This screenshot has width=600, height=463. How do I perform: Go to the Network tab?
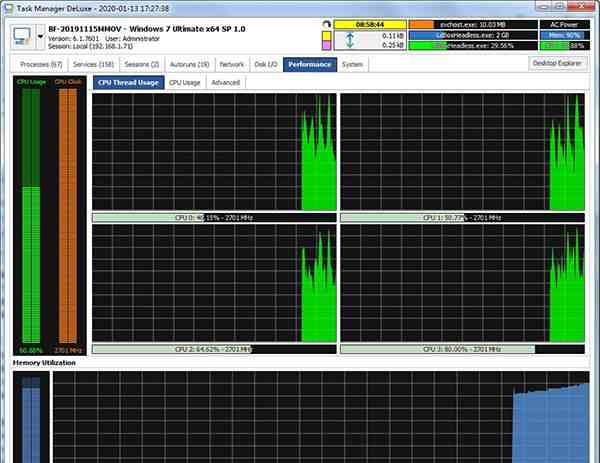click(231, 64)
